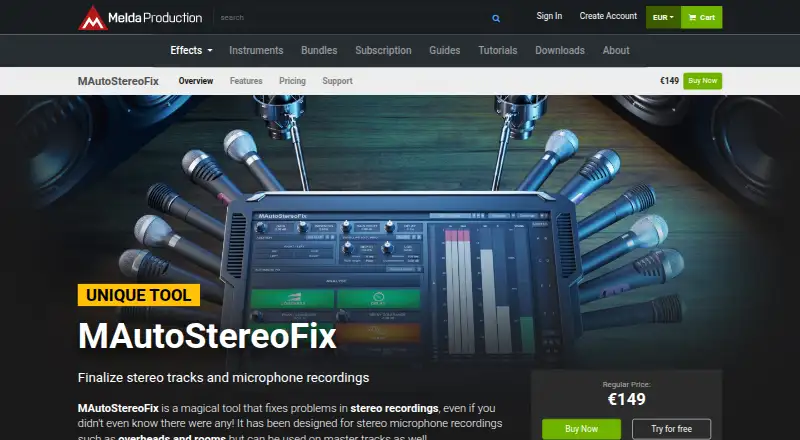Click the MAutoStereoFix product title in subnav
The image size is (800, 440).
(118, 81)
